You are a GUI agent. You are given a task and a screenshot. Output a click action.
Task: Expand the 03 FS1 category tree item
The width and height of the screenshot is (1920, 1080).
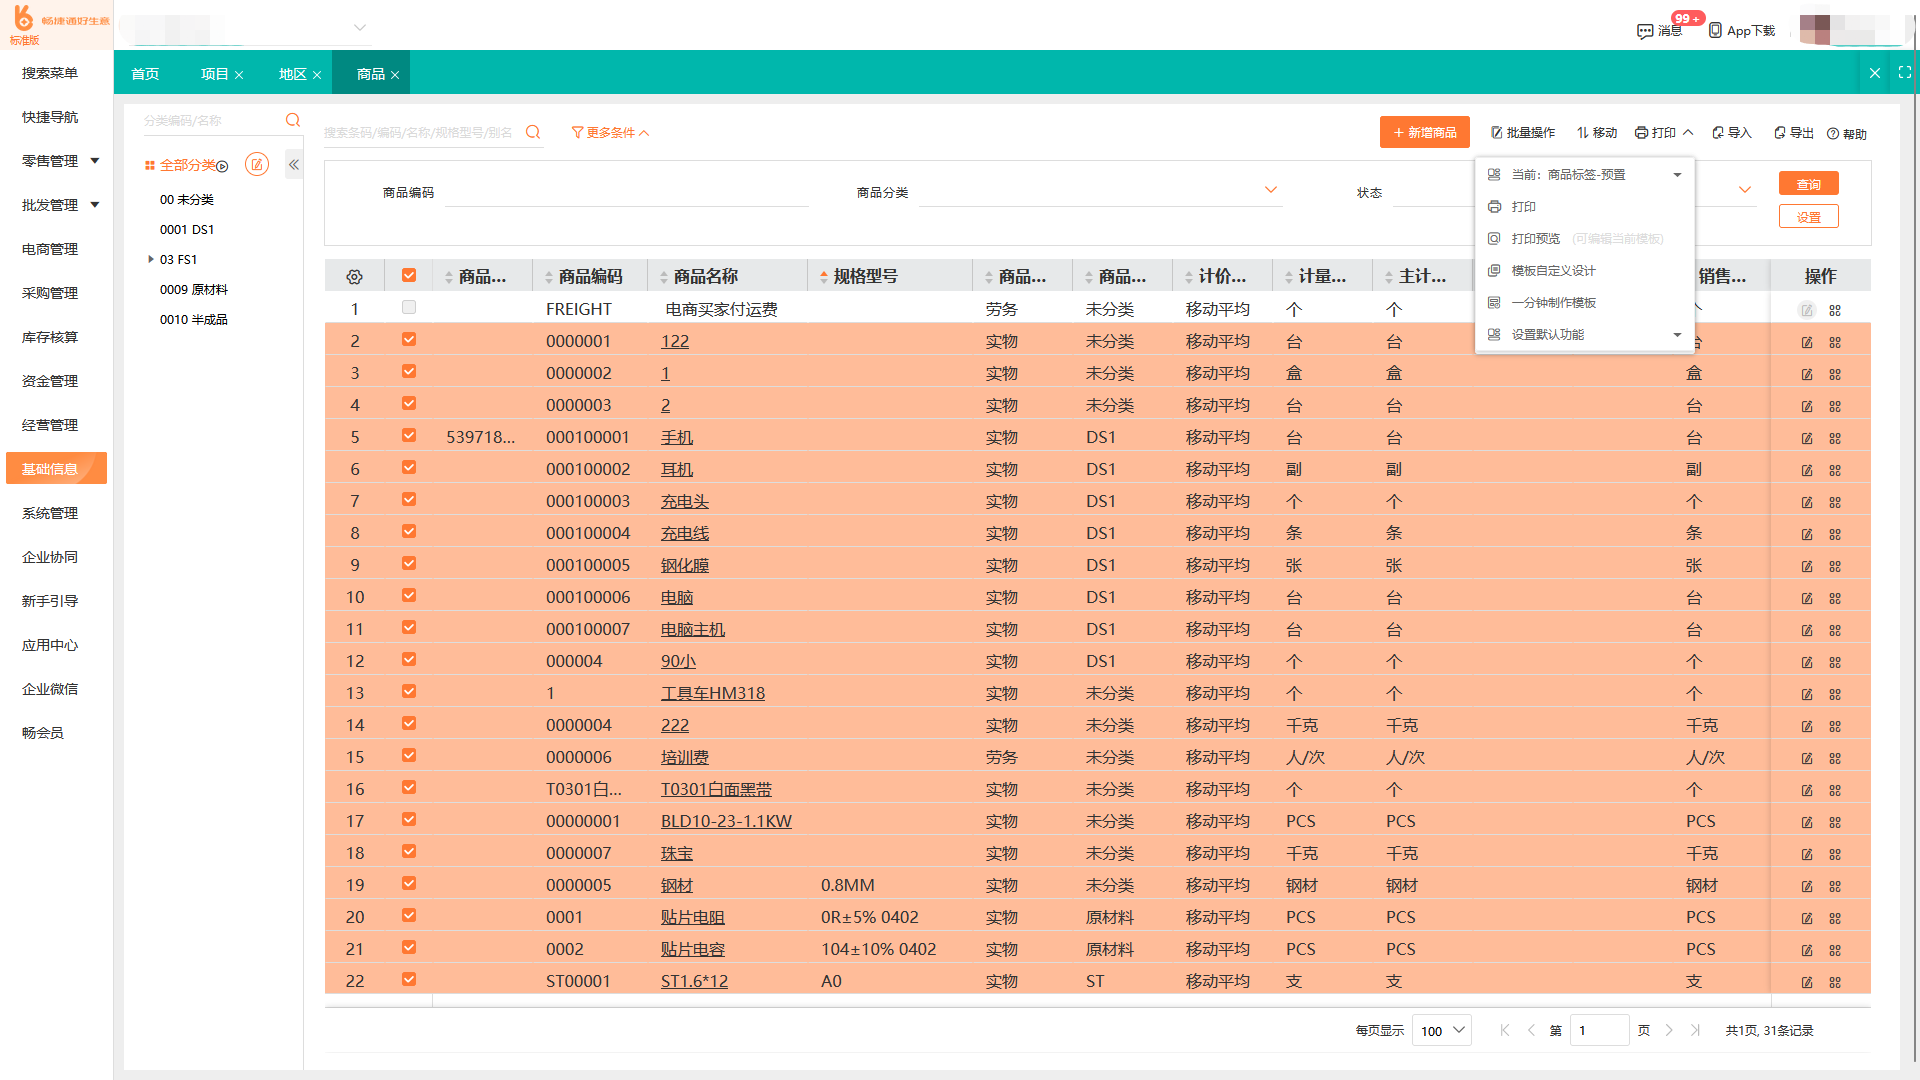[149, 258]
